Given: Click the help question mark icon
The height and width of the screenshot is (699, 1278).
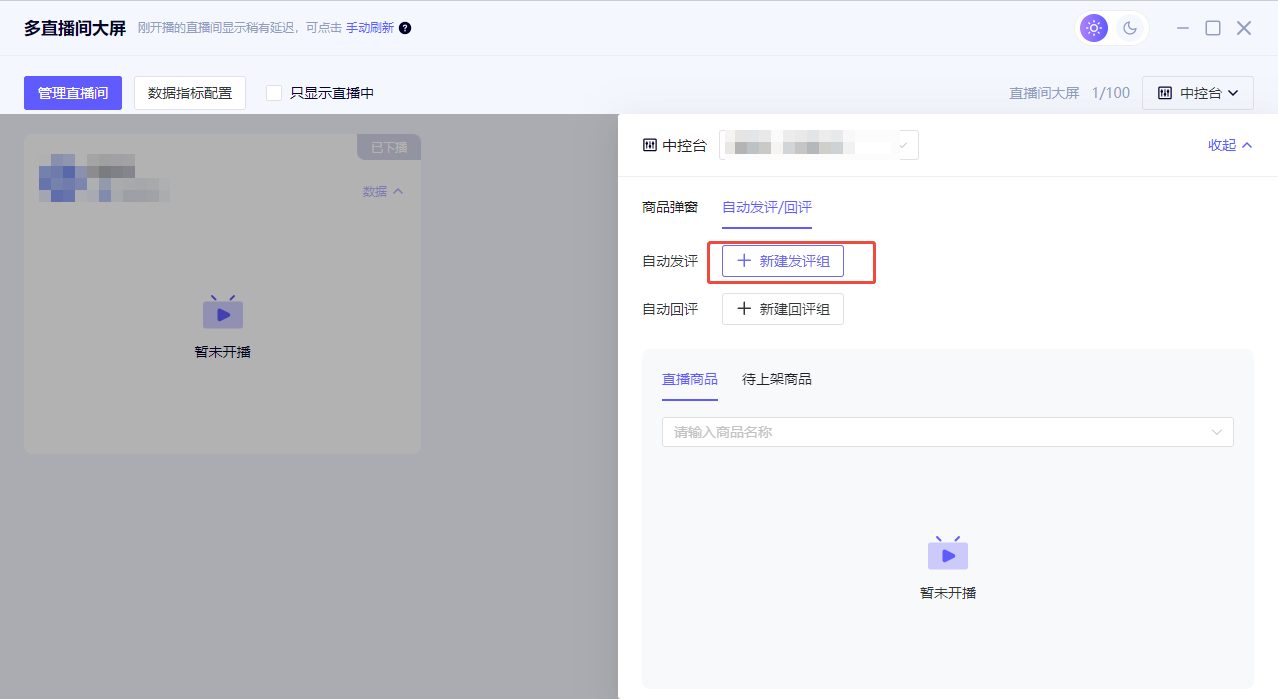Looking at the screenshot, I should (x=405, y=28).
